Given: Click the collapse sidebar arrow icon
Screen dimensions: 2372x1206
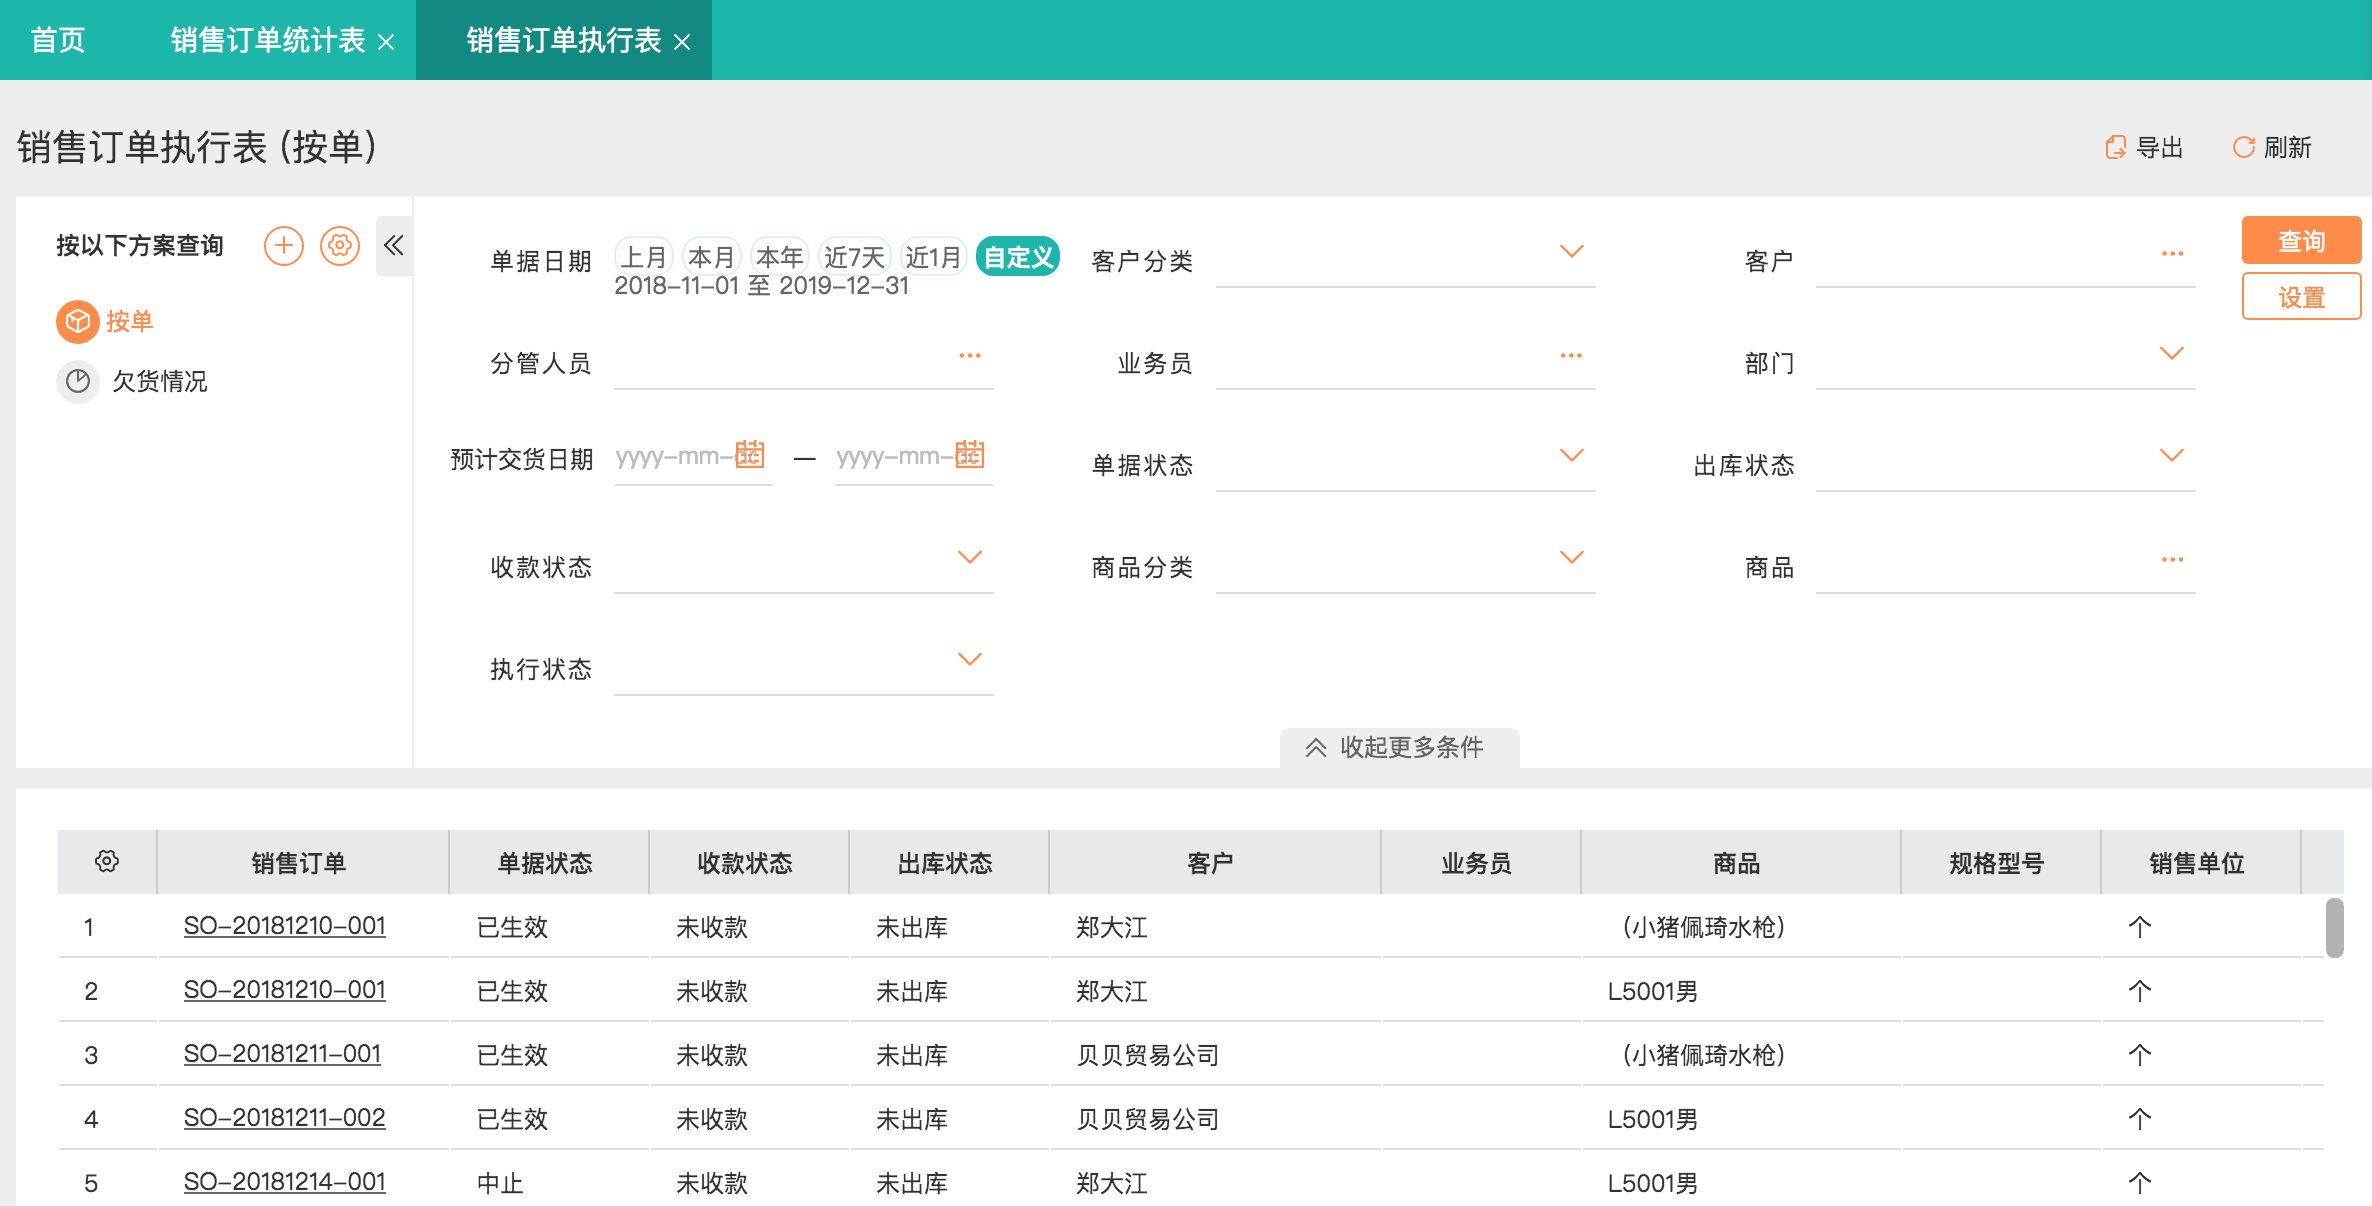Looking at the screenshot, I should [394, 246].
